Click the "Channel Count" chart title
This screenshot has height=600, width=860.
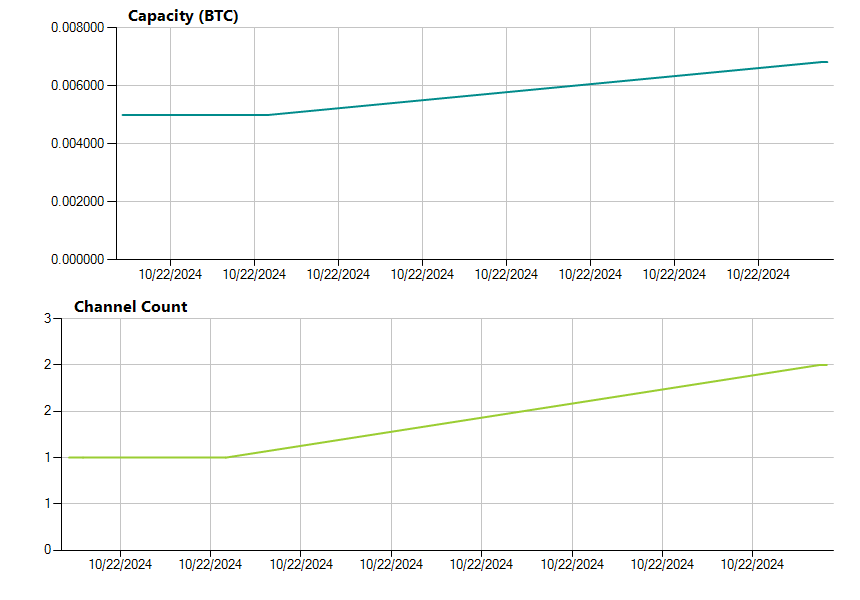pyautogui.click(x=130, y=307)
